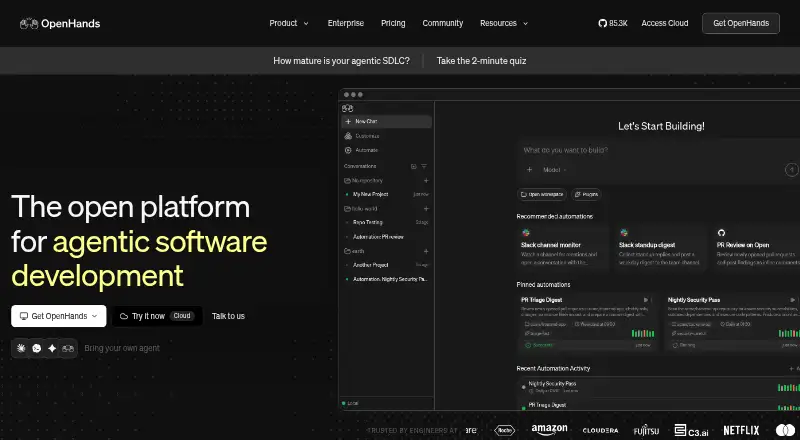Image resolution: width=800 pixels, height=440 pixels.
Task: Click the Open workspace button
Action: (x=542, y=194)
